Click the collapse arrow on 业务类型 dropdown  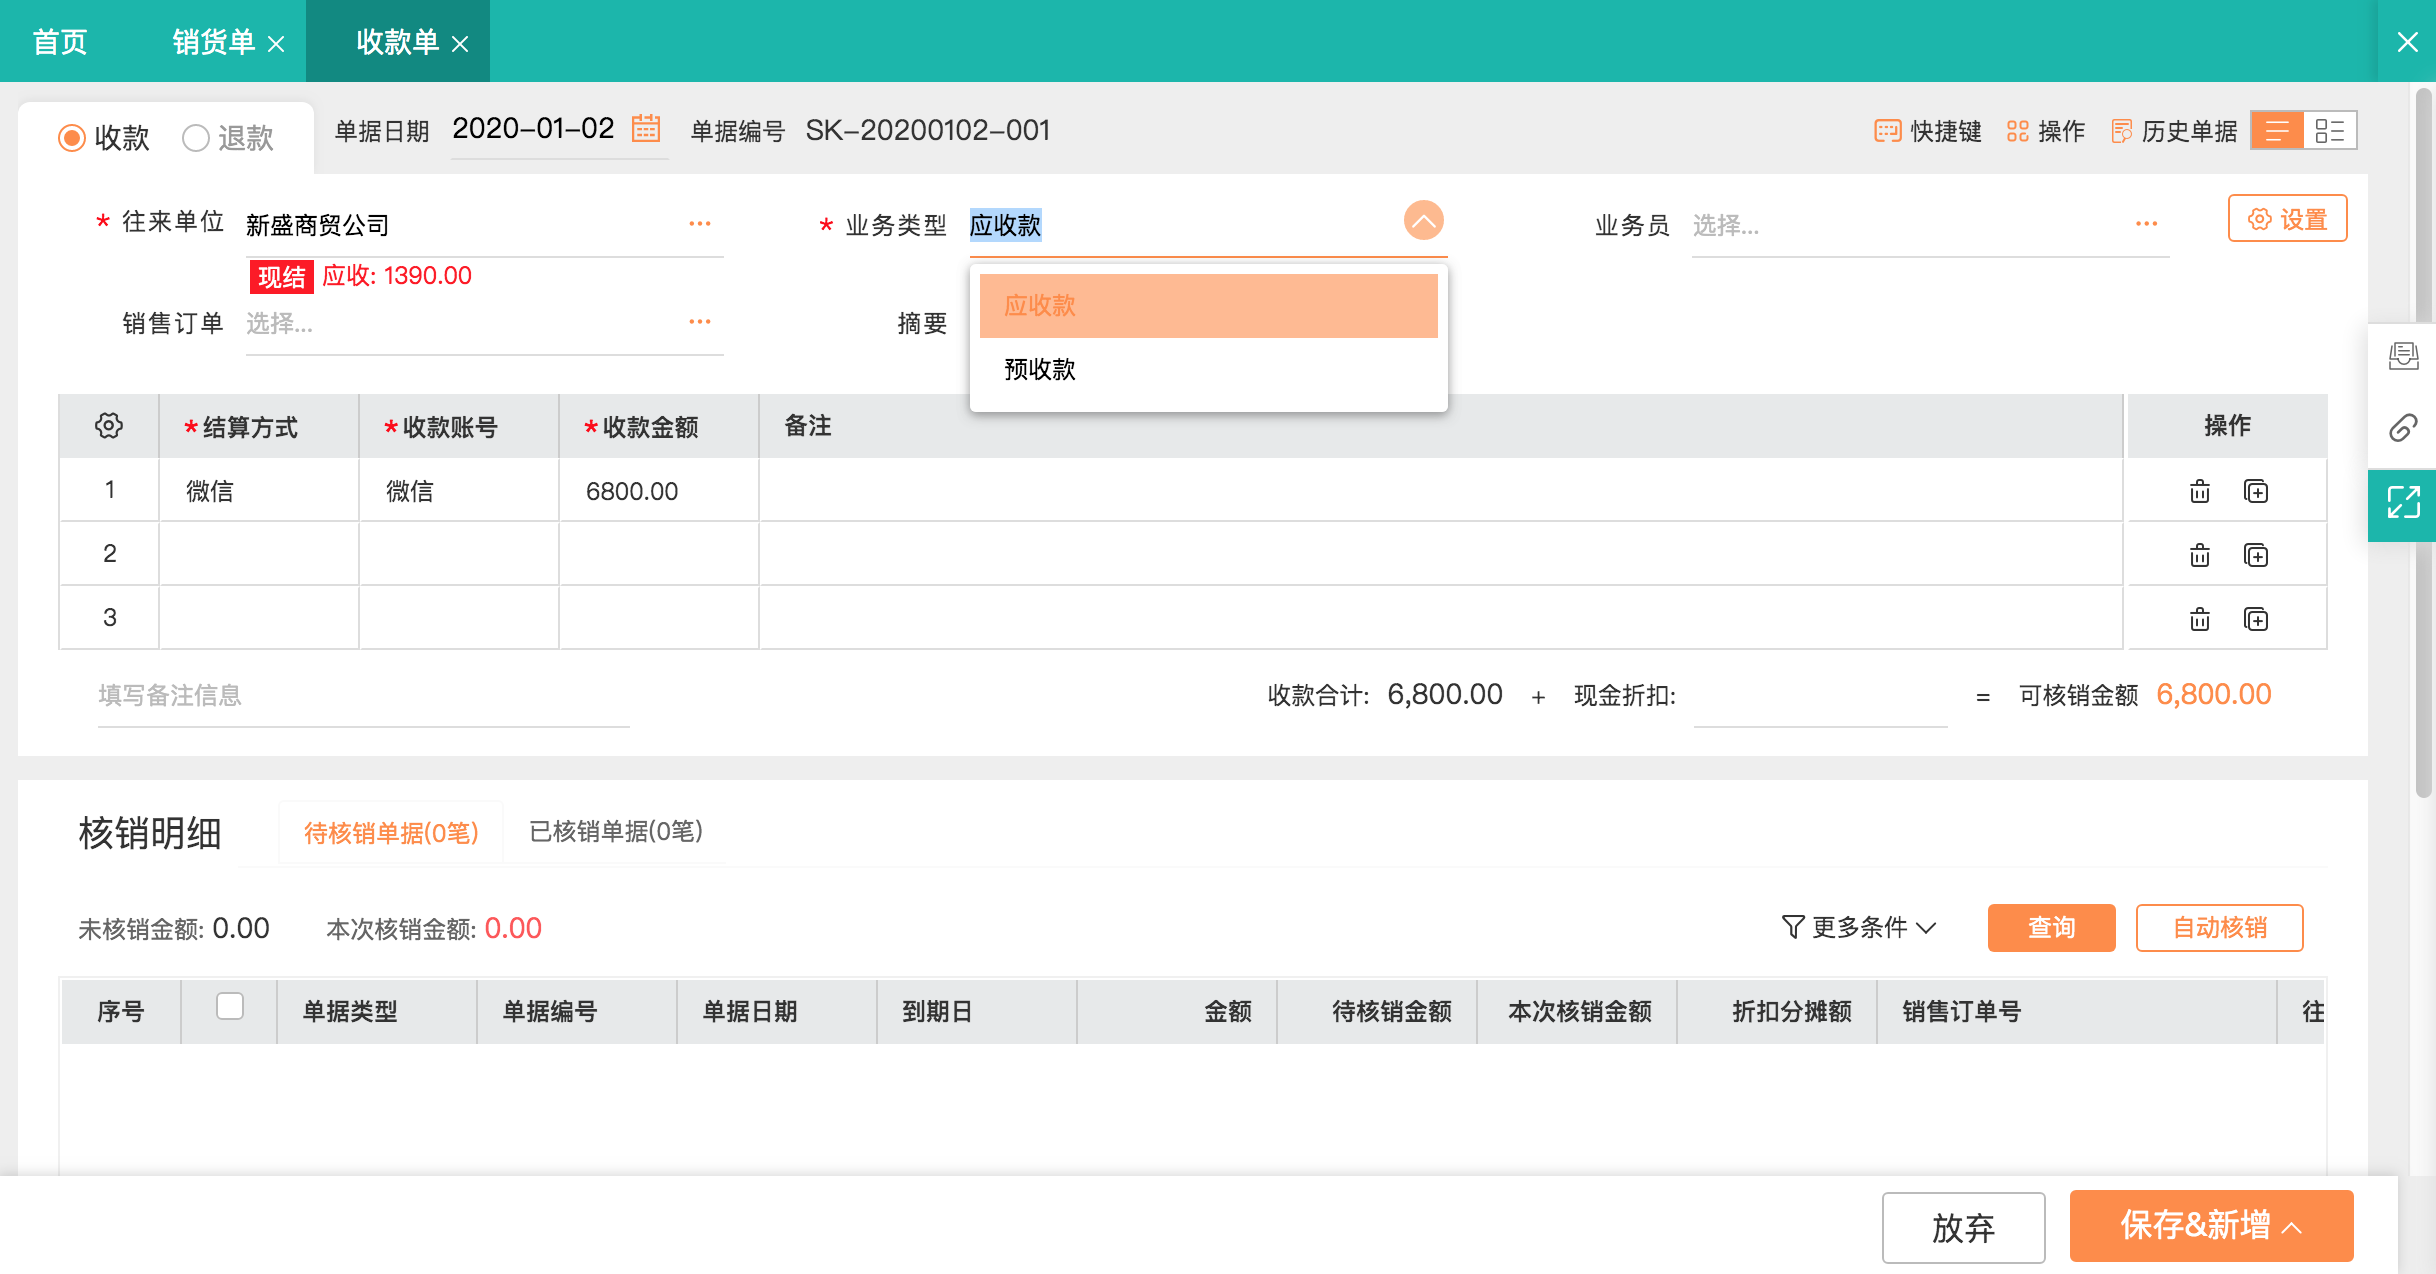pyautogui.click(x=1423, y=221)
